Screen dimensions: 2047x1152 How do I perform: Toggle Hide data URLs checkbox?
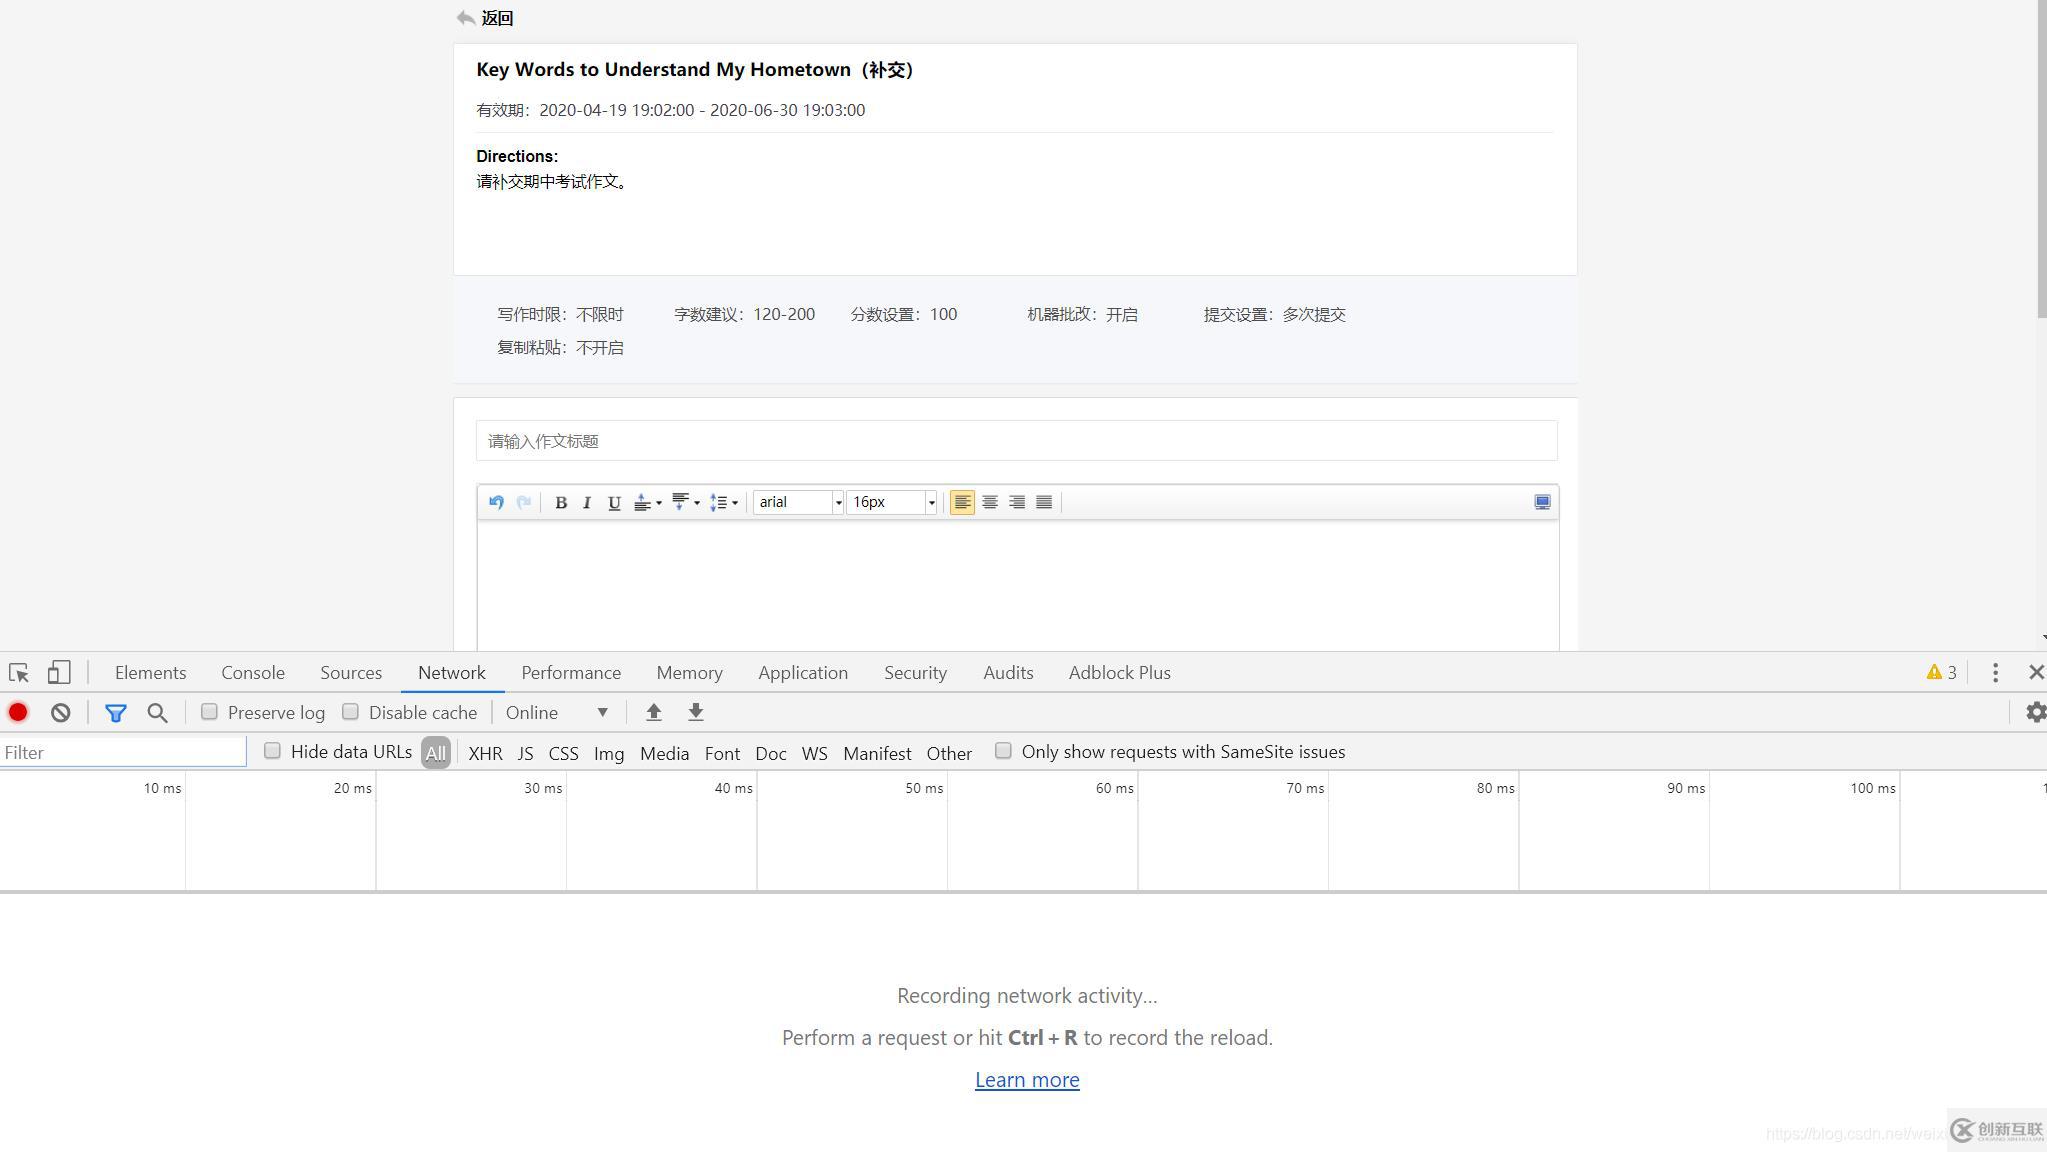click(x=273, y=751)
